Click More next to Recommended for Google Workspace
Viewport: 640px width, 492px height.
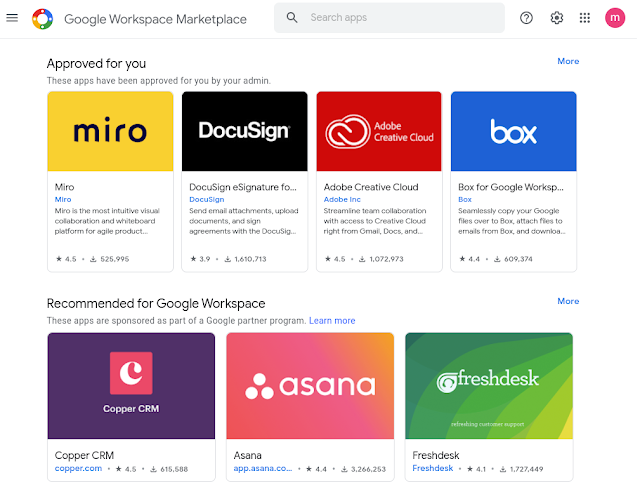[568, 301]
